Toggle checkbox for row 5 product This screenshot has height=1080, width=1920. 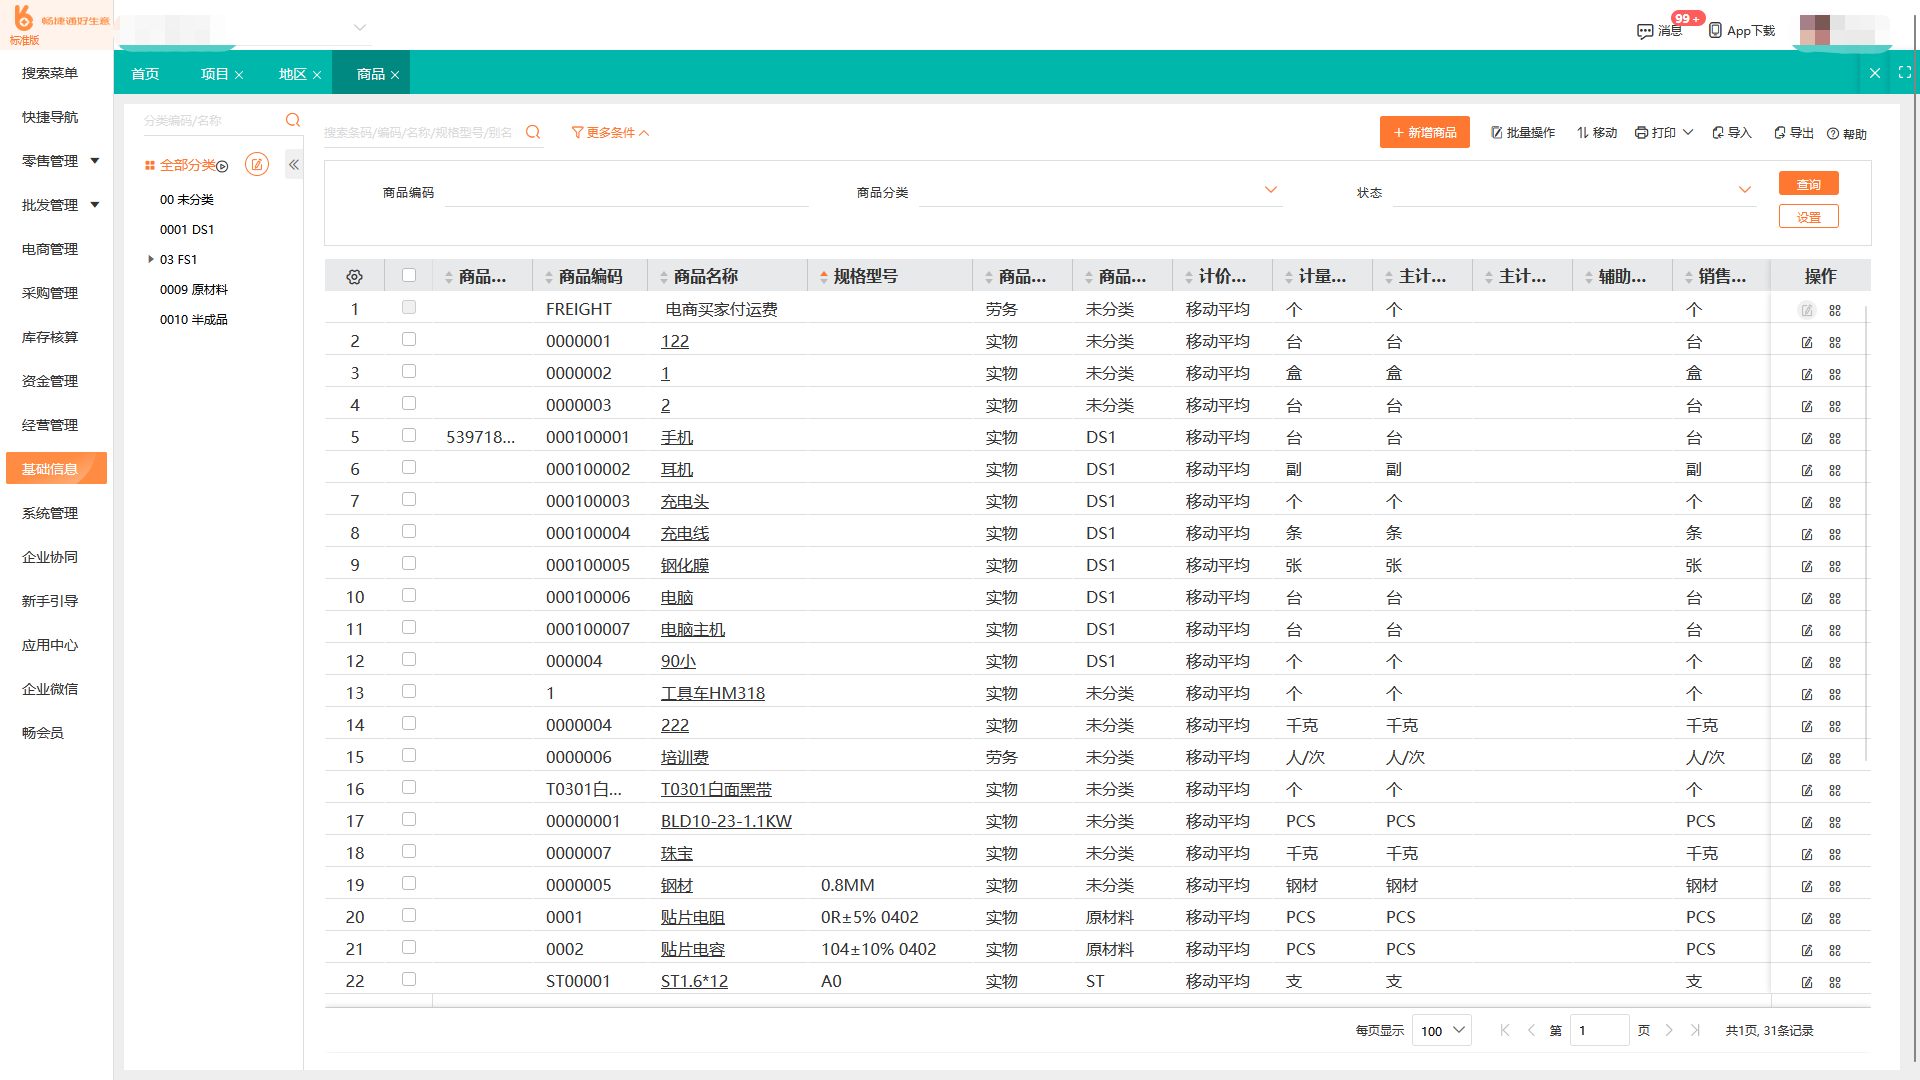click(410, 435)
